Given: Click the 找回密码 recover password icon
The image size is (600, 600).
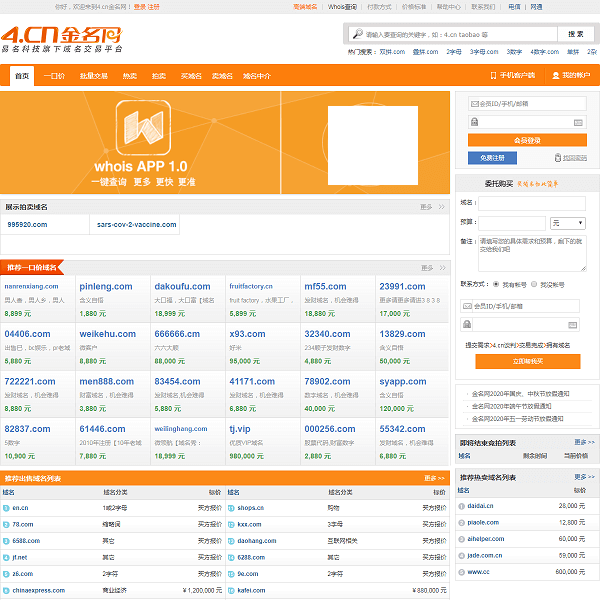Looking at the screenshot, I should tap(556, 158).
